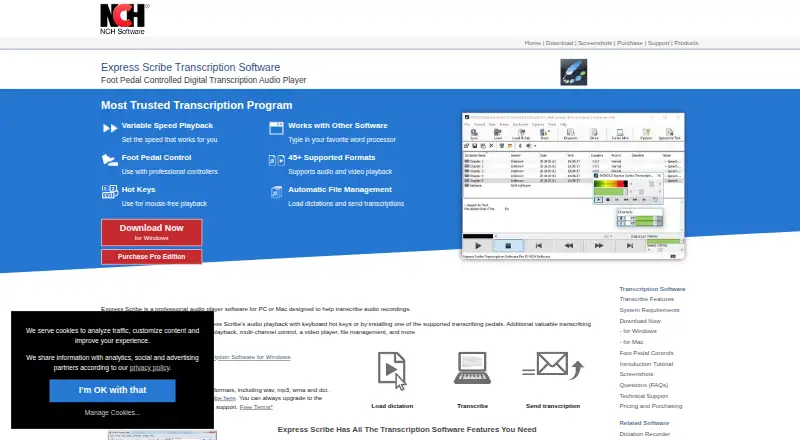Image resolution: width=800 pixels, height=440 pixels.
Task: Open Pricing and Purchasing sidebar link
Action: [651, 406]
